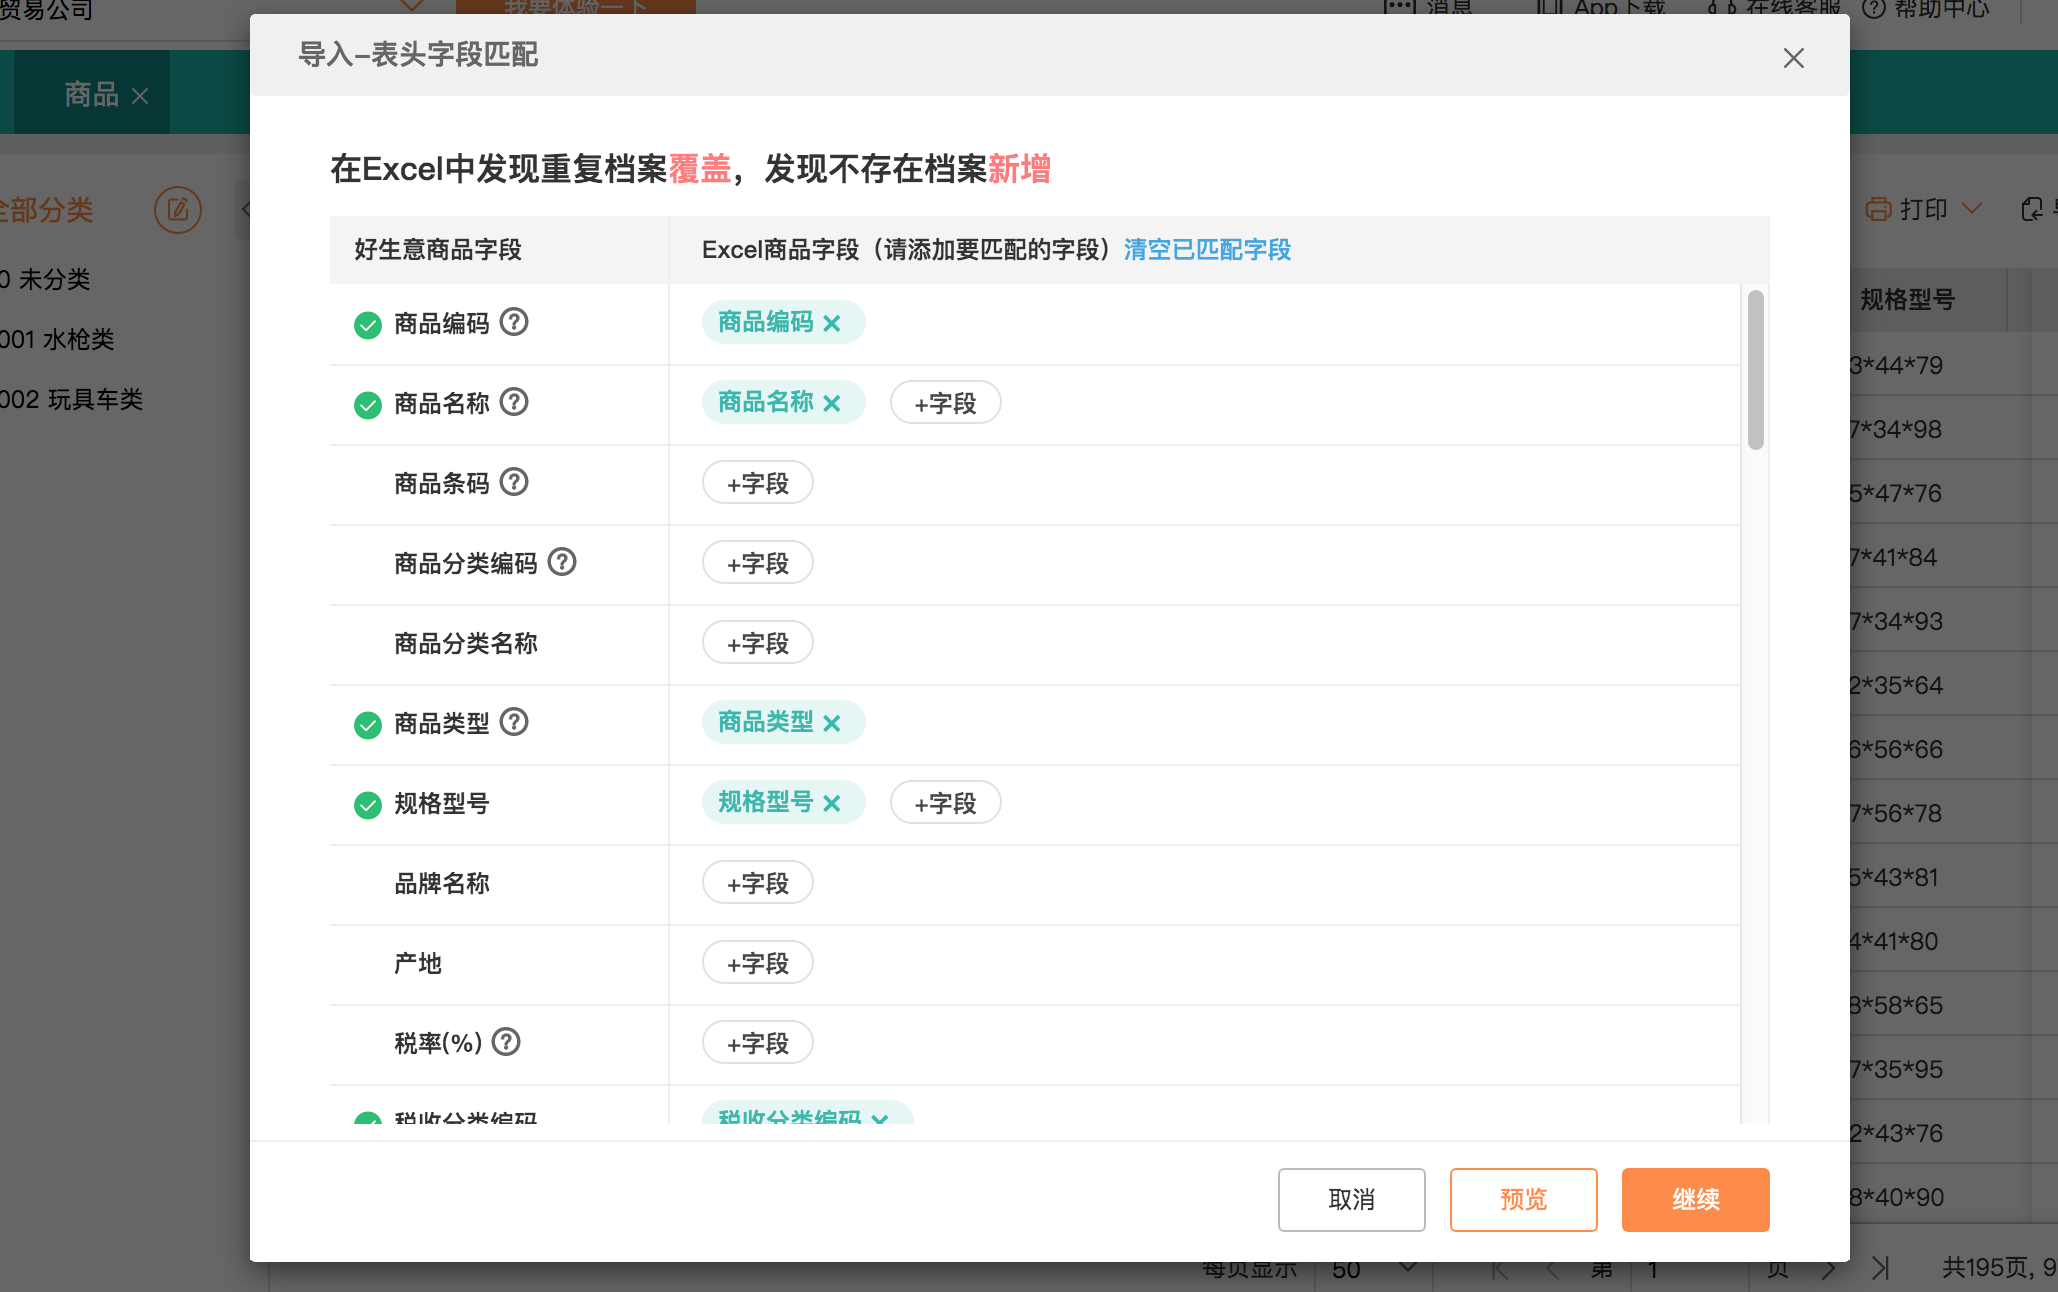Screen dimensions: 2058x1292
Task: Add a field to 规格型号 mapping
Action: (x=946, y=804)
